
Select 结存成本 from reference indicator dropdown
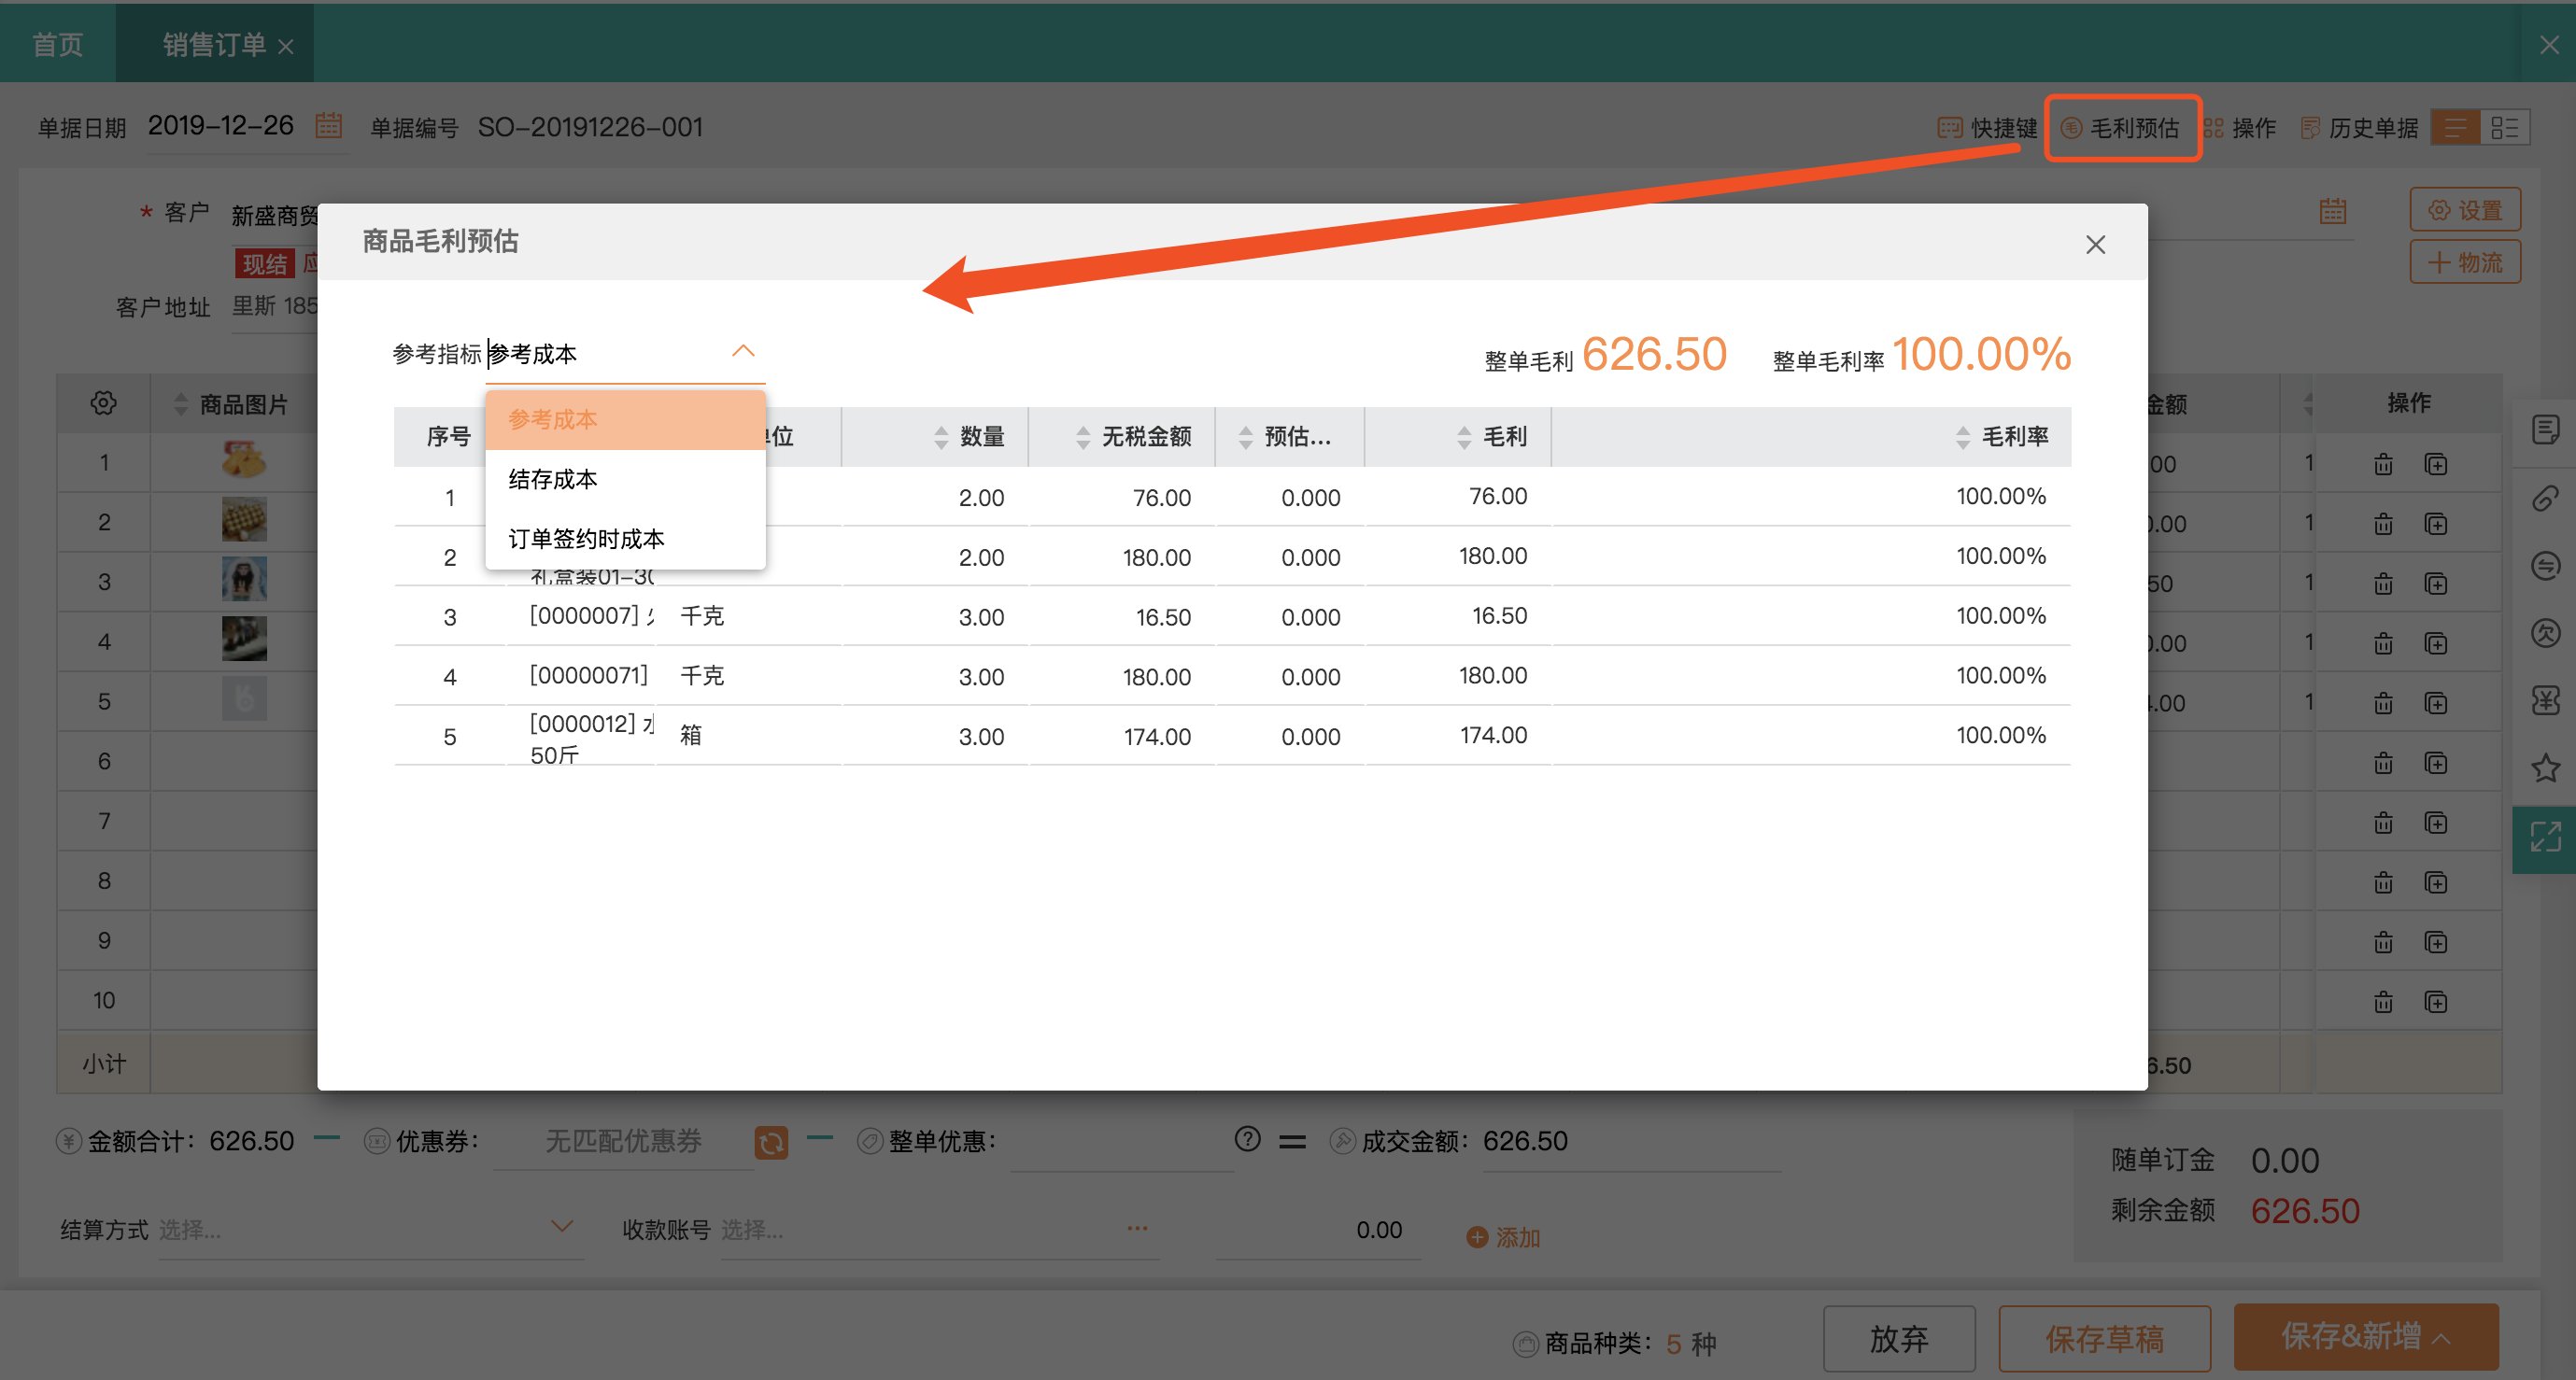coord(556,481)
